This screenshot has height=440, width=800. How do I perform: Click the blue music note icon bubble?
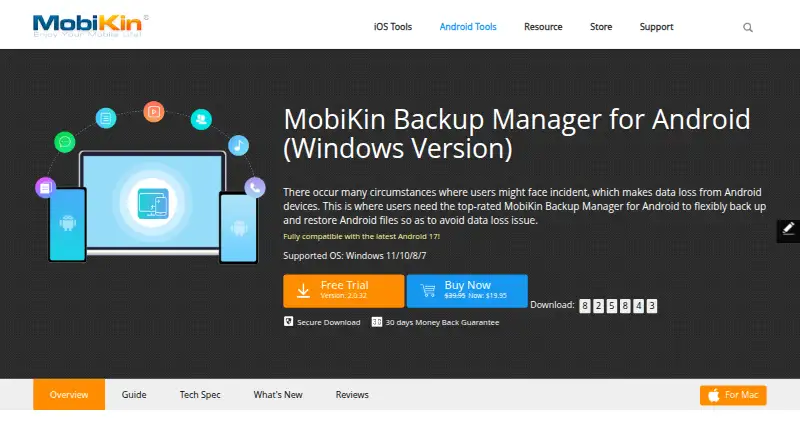pos(238,145)
